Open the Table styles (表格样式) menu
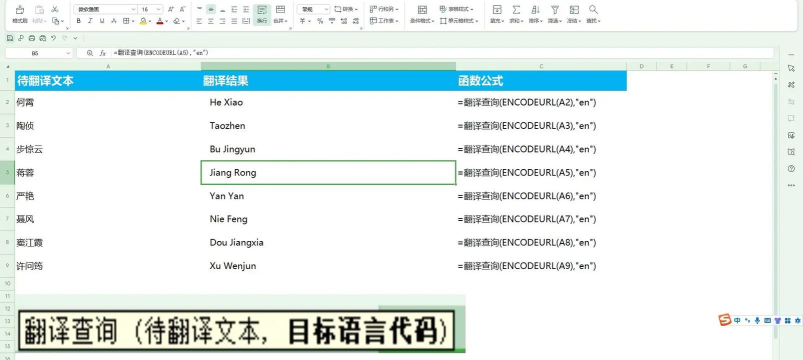 click(x=457, y=9)
